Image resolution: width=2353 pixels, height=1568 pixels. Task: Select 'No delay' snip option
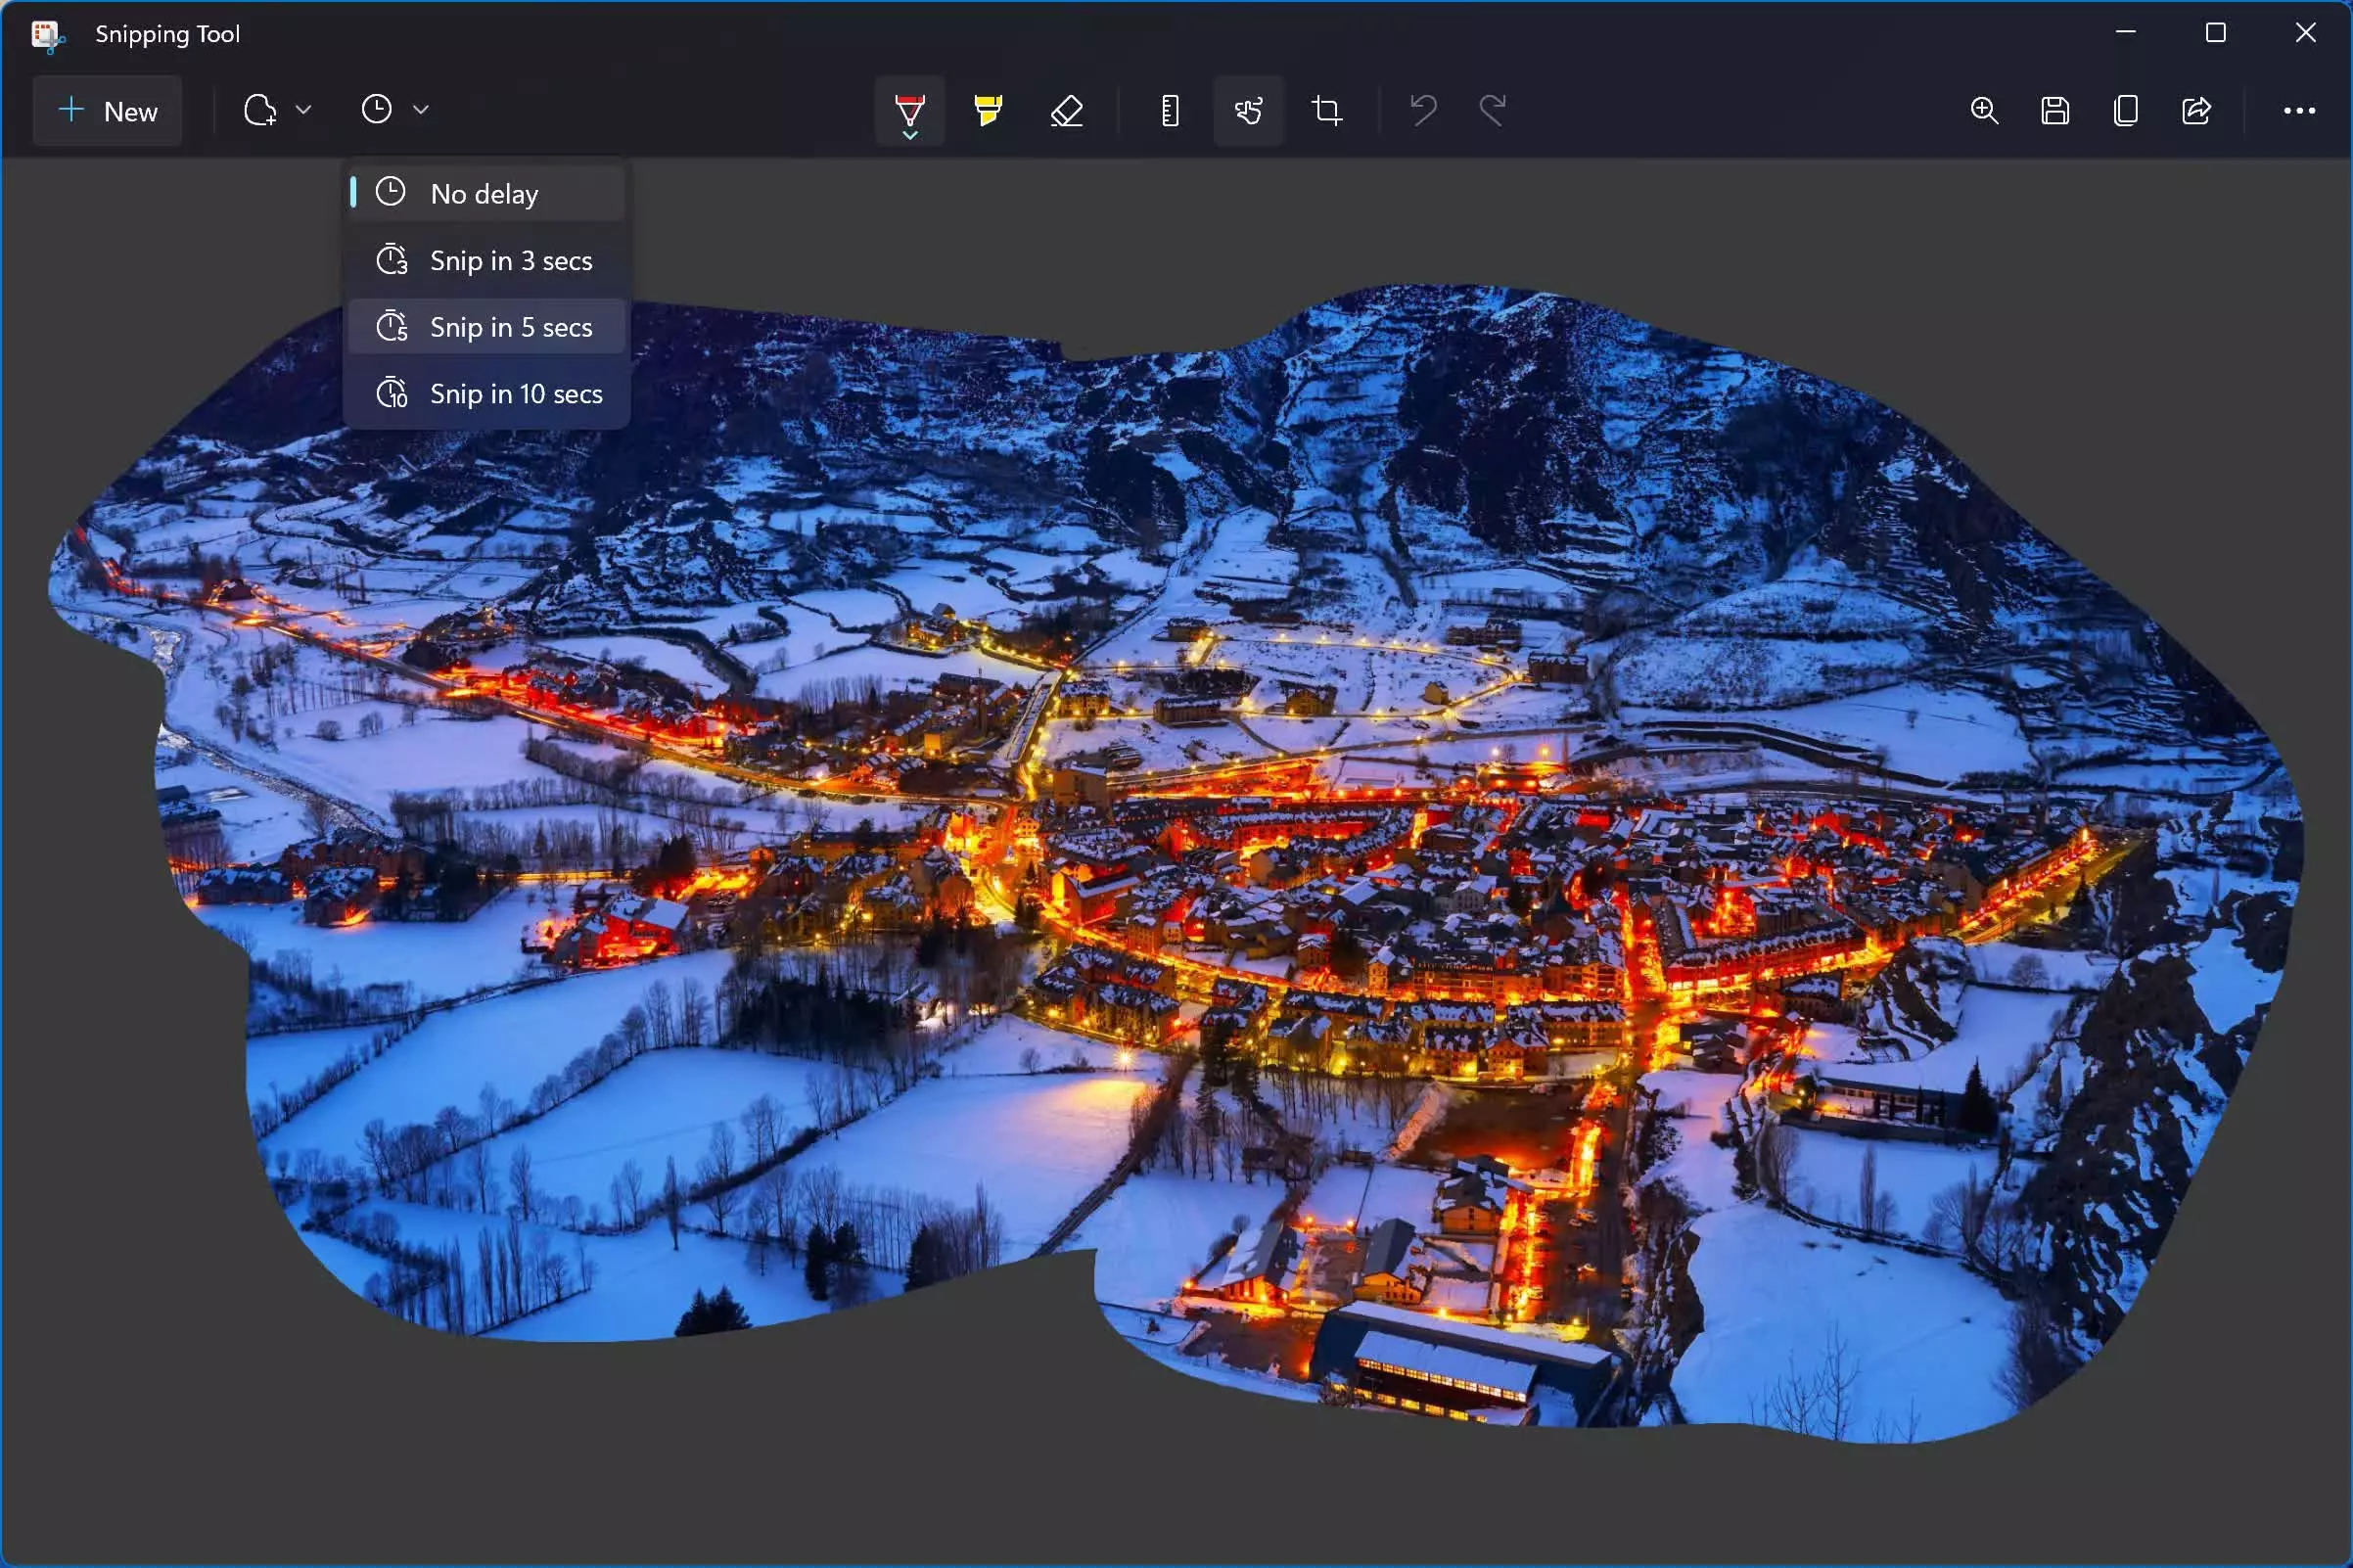(484, 193)
